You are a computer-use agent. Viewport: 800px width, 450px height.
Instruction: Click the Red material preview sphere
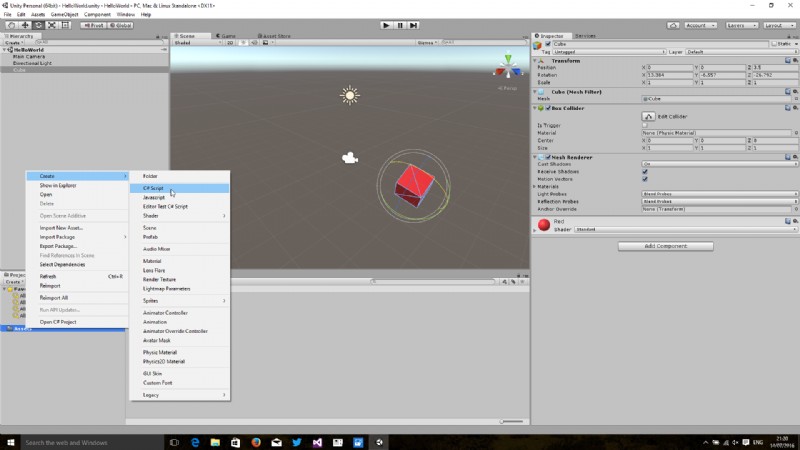(544, 225)
